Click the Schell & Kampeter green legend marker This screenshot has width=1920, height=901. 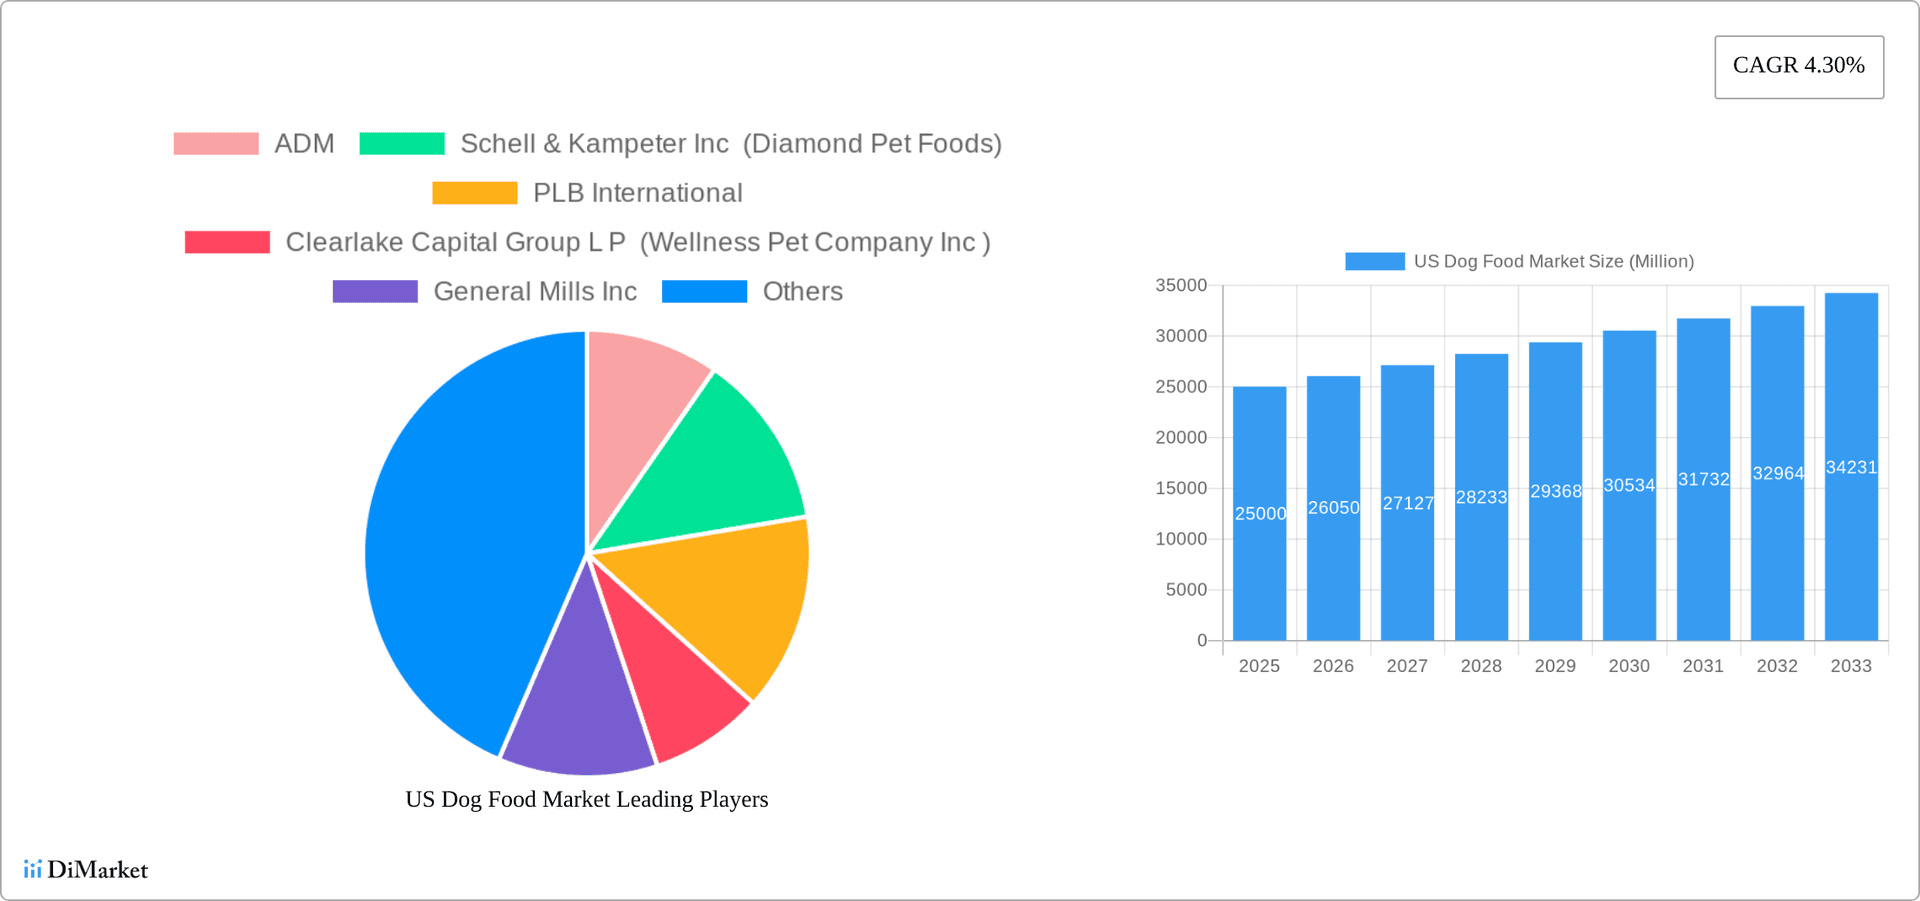(402, 143)
